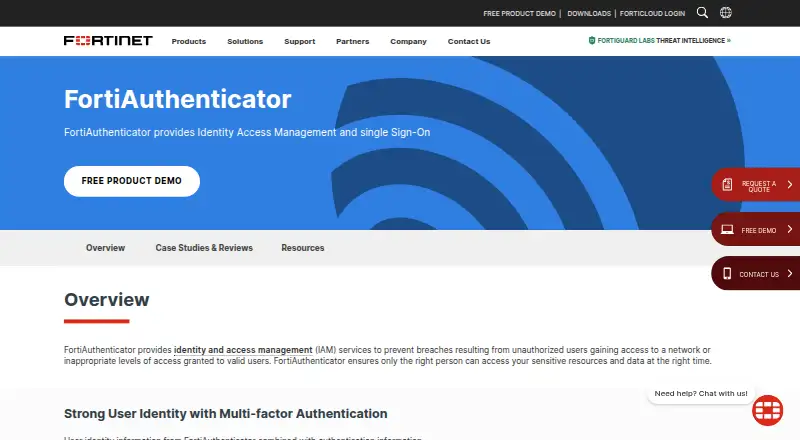Click the Free Demo laptop icon

point(727,230)
